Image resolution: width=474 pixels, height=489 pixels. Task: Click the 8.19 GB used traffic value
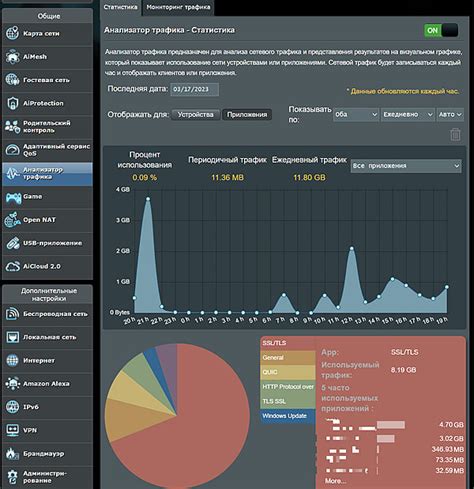pyautogui.click(x=403, y=370)
